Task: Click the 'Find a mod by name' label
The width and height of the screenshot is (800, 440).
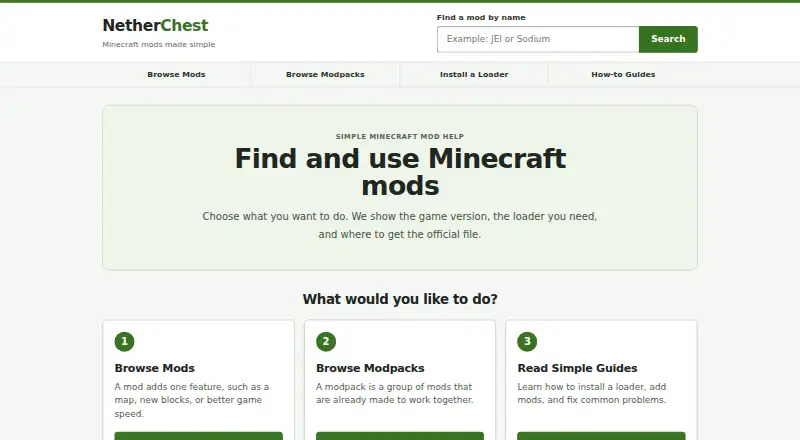Action: pyautogui.click(x=481, y=17)
